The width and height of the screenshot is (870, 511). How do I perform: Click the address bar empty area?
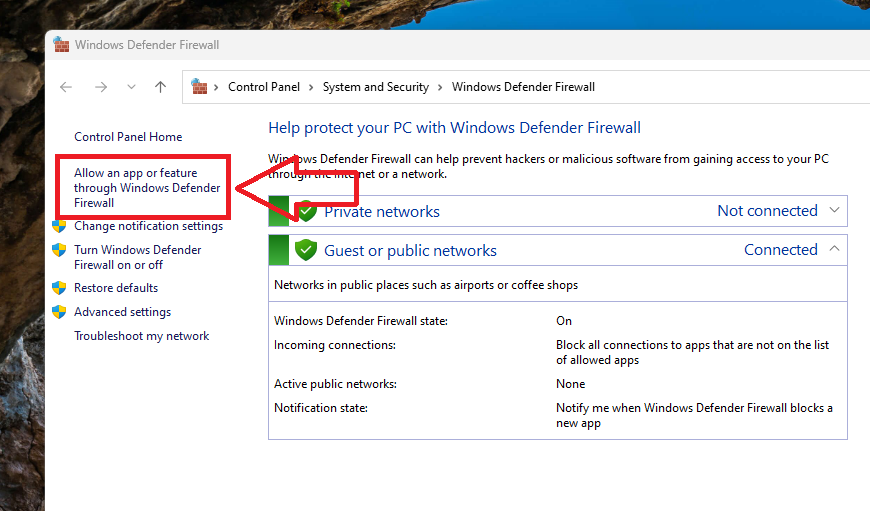click(732, 87)
